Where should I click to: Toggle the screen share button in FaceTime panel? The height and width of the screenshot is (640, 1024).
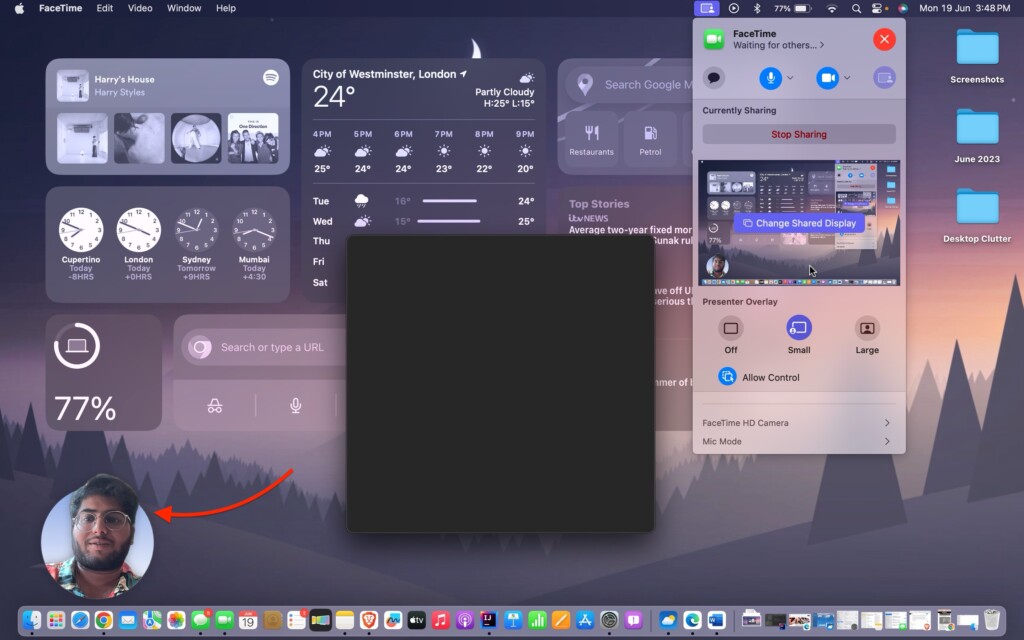click(x=884, y=78)
